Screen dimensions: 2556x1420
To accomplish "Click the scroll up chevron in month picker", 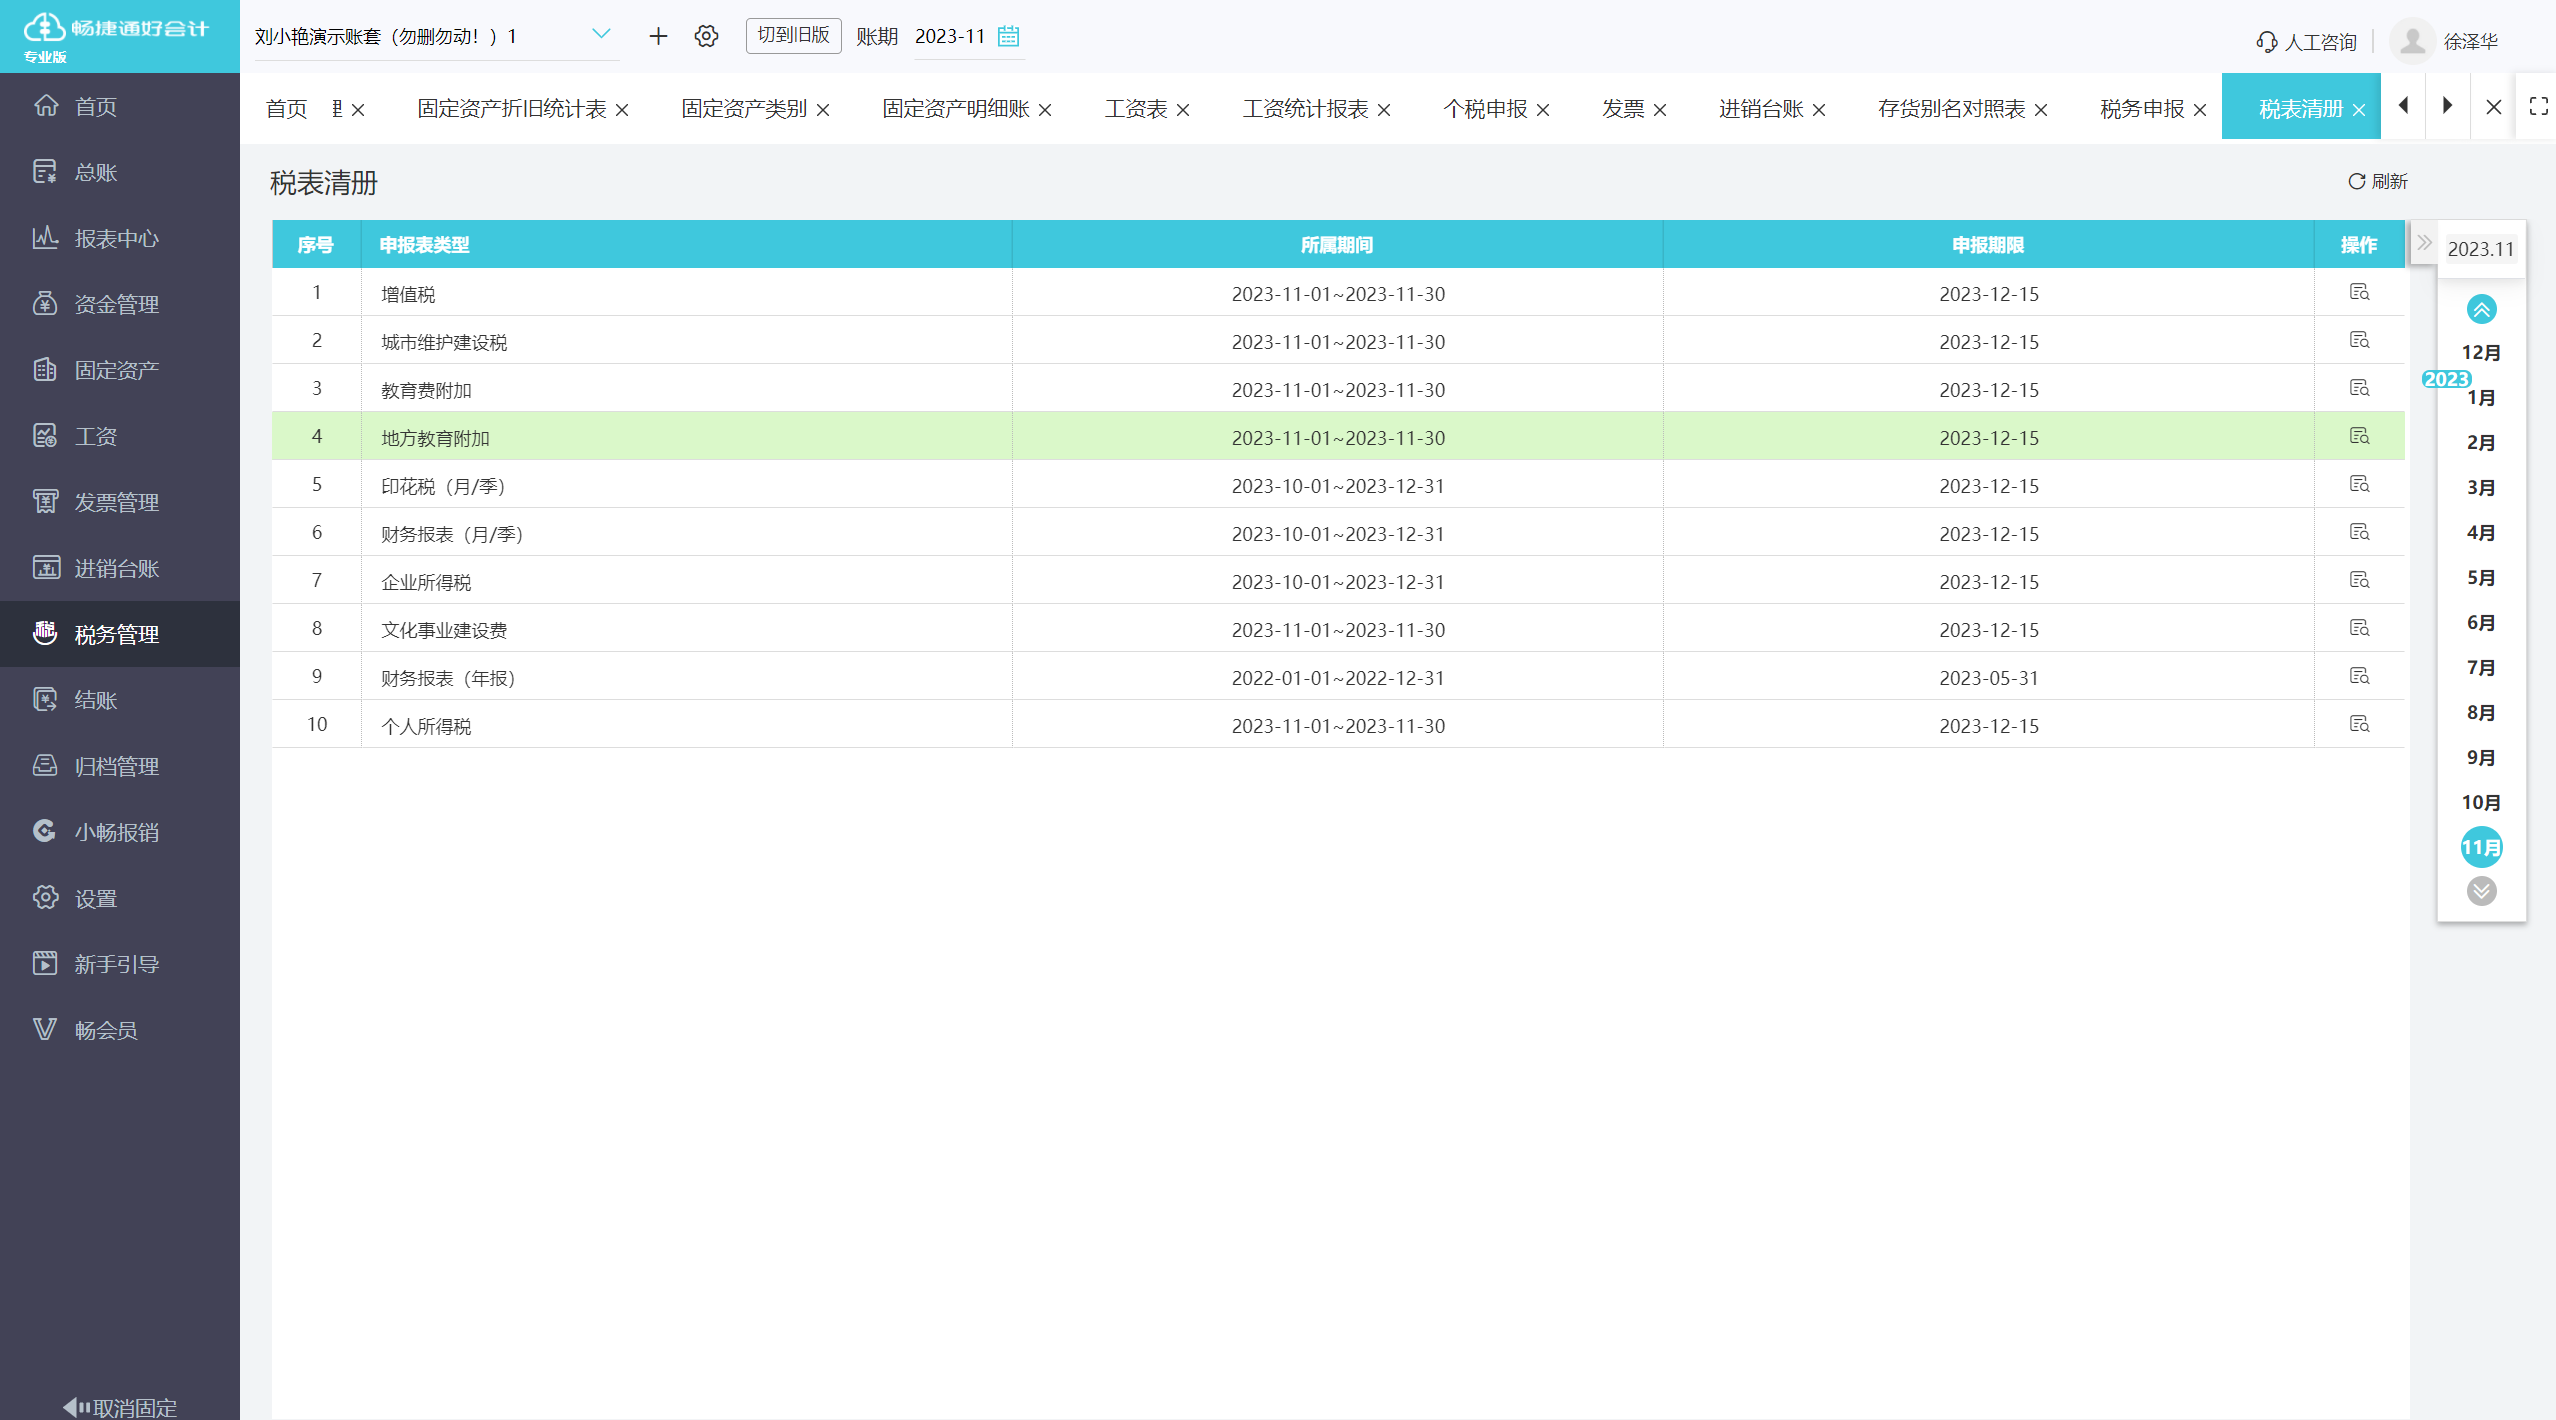I will tap(2481, 310).
